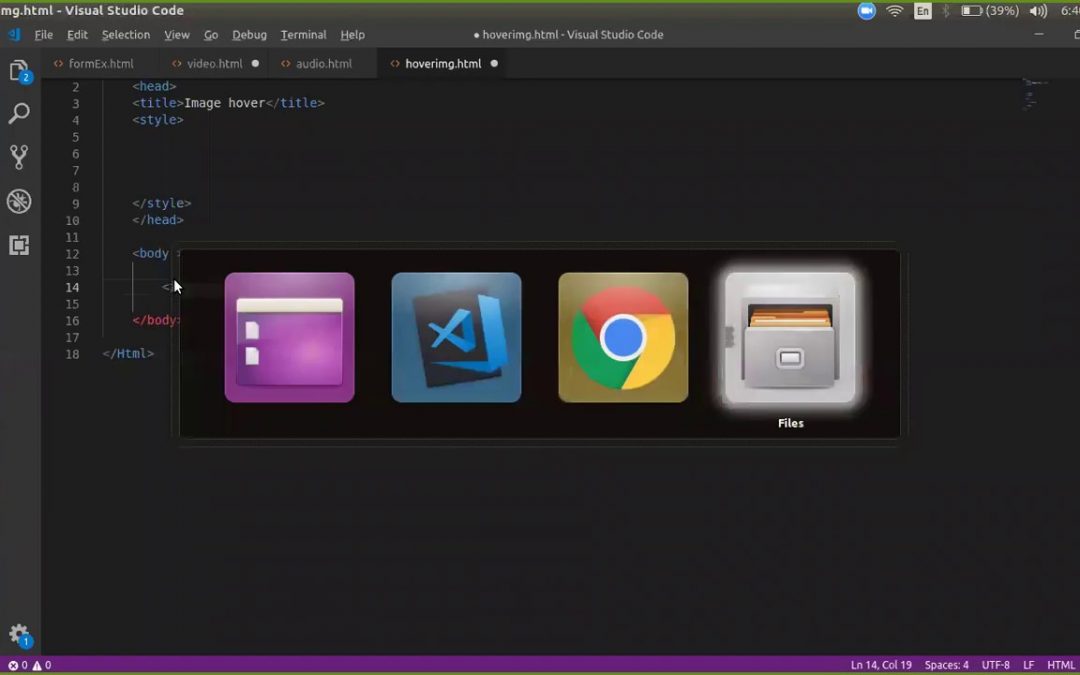The height and width of the screenshot is (675, 1080).
Task: Select the VS Code thumbnail in the app switcher
Action: point(456,337)
